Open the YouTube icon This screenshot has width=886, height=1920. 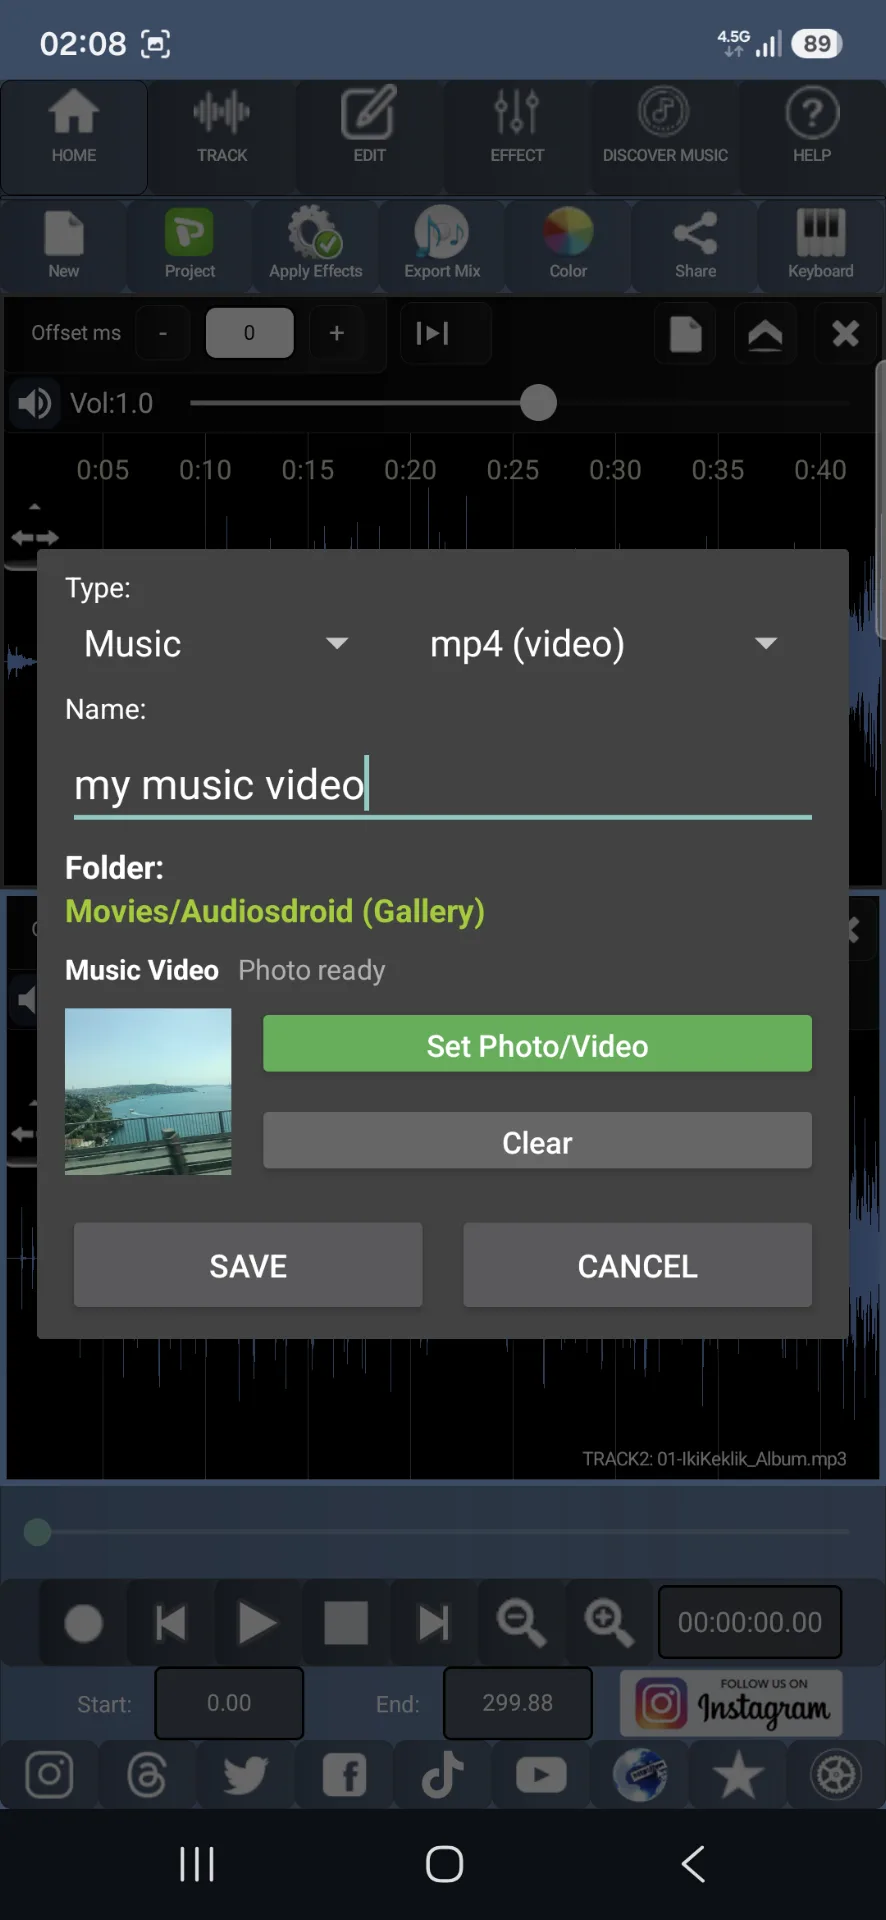(541, 1775)
